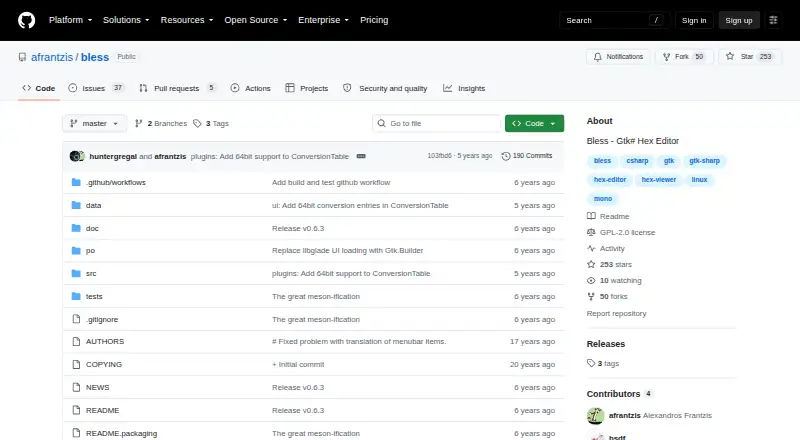The height and width of the screenshot is (440, 800).
Task: Open the AUTHORS file
Action: 105,341
